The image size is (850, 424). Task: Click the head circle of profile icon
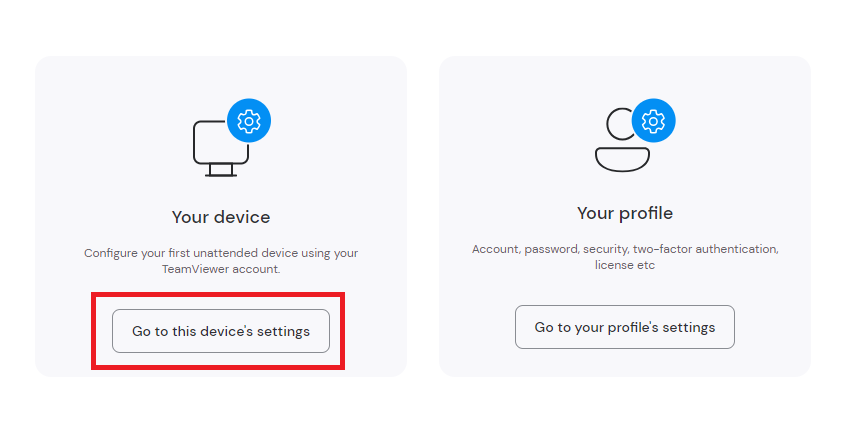[x=620, y=124]
